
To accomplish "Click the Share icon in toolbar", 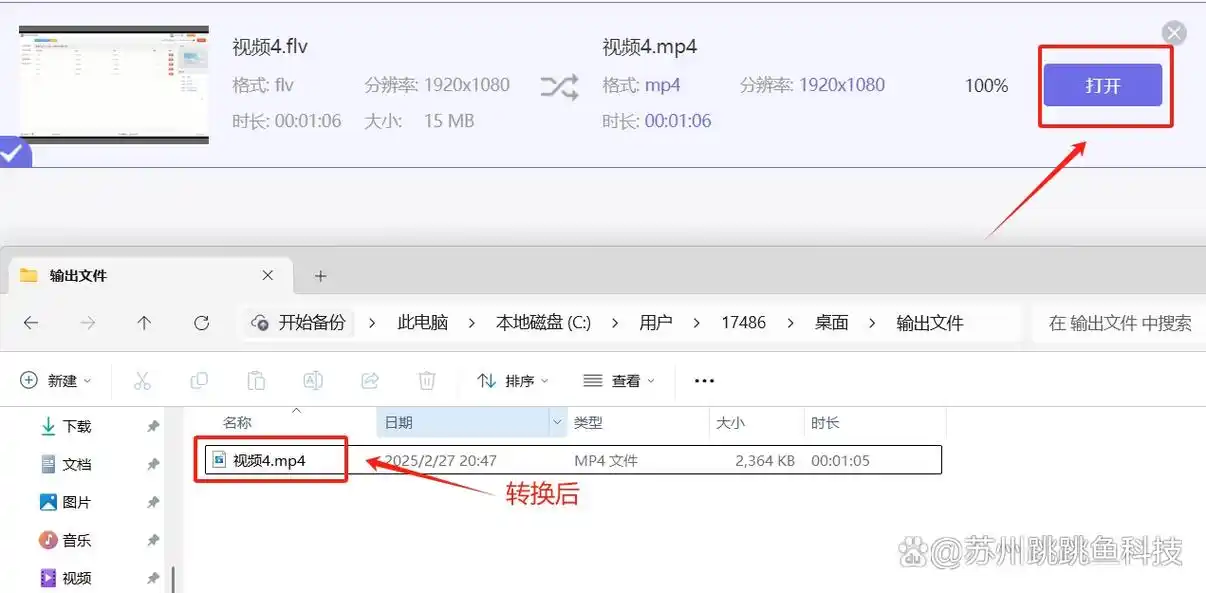I will tap(370, 380).
